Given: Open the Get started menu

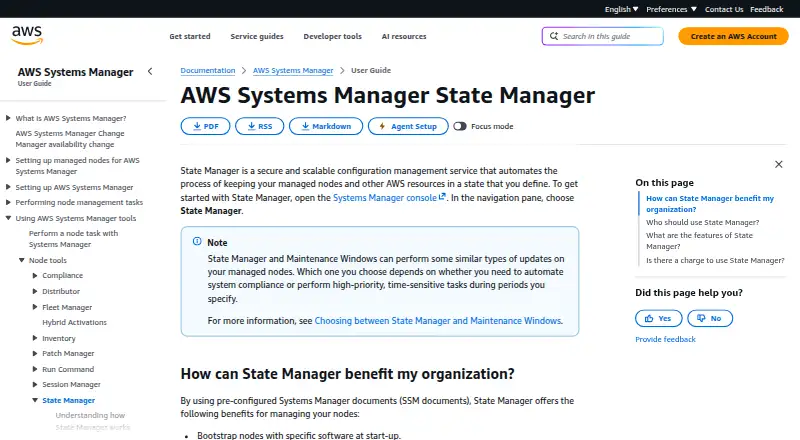Looking at the screenshot, I should point(190,36).
